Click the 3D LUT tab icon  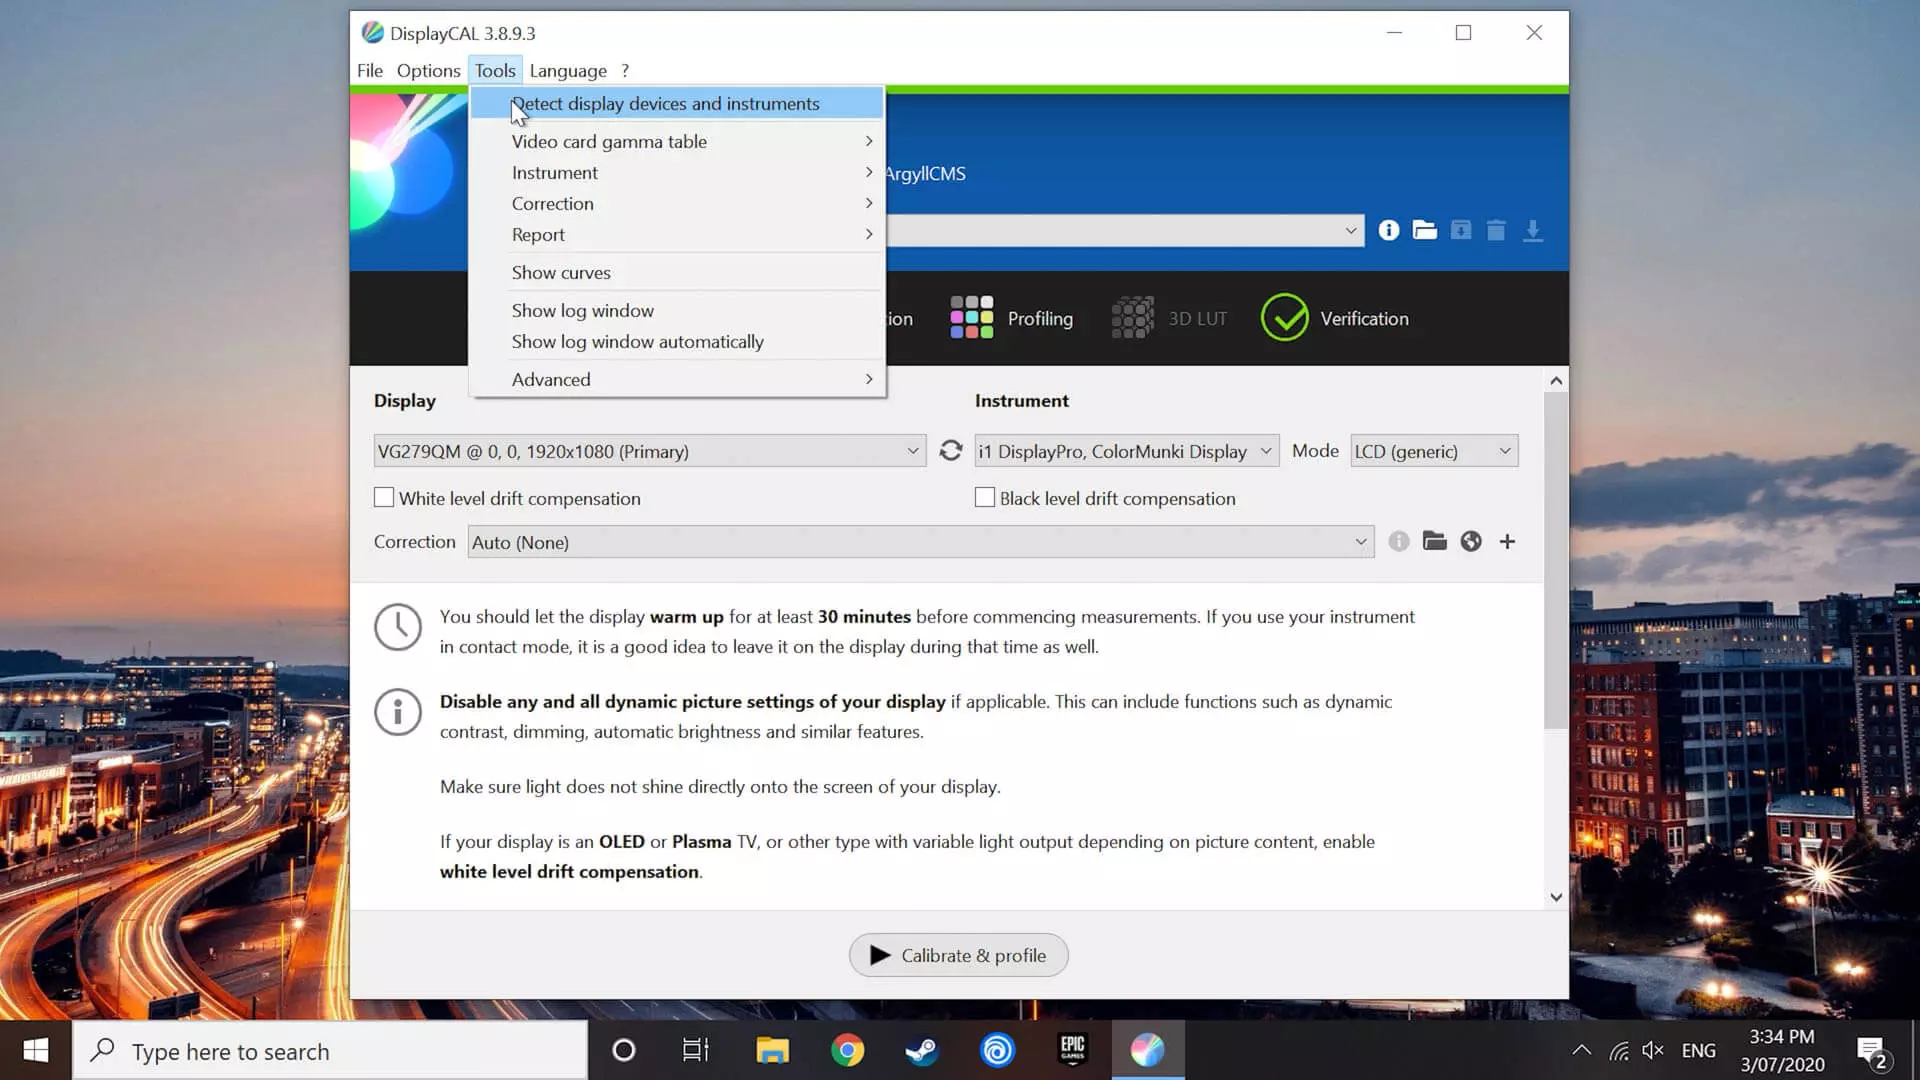pyautogui.click(x=1131, y=318)
